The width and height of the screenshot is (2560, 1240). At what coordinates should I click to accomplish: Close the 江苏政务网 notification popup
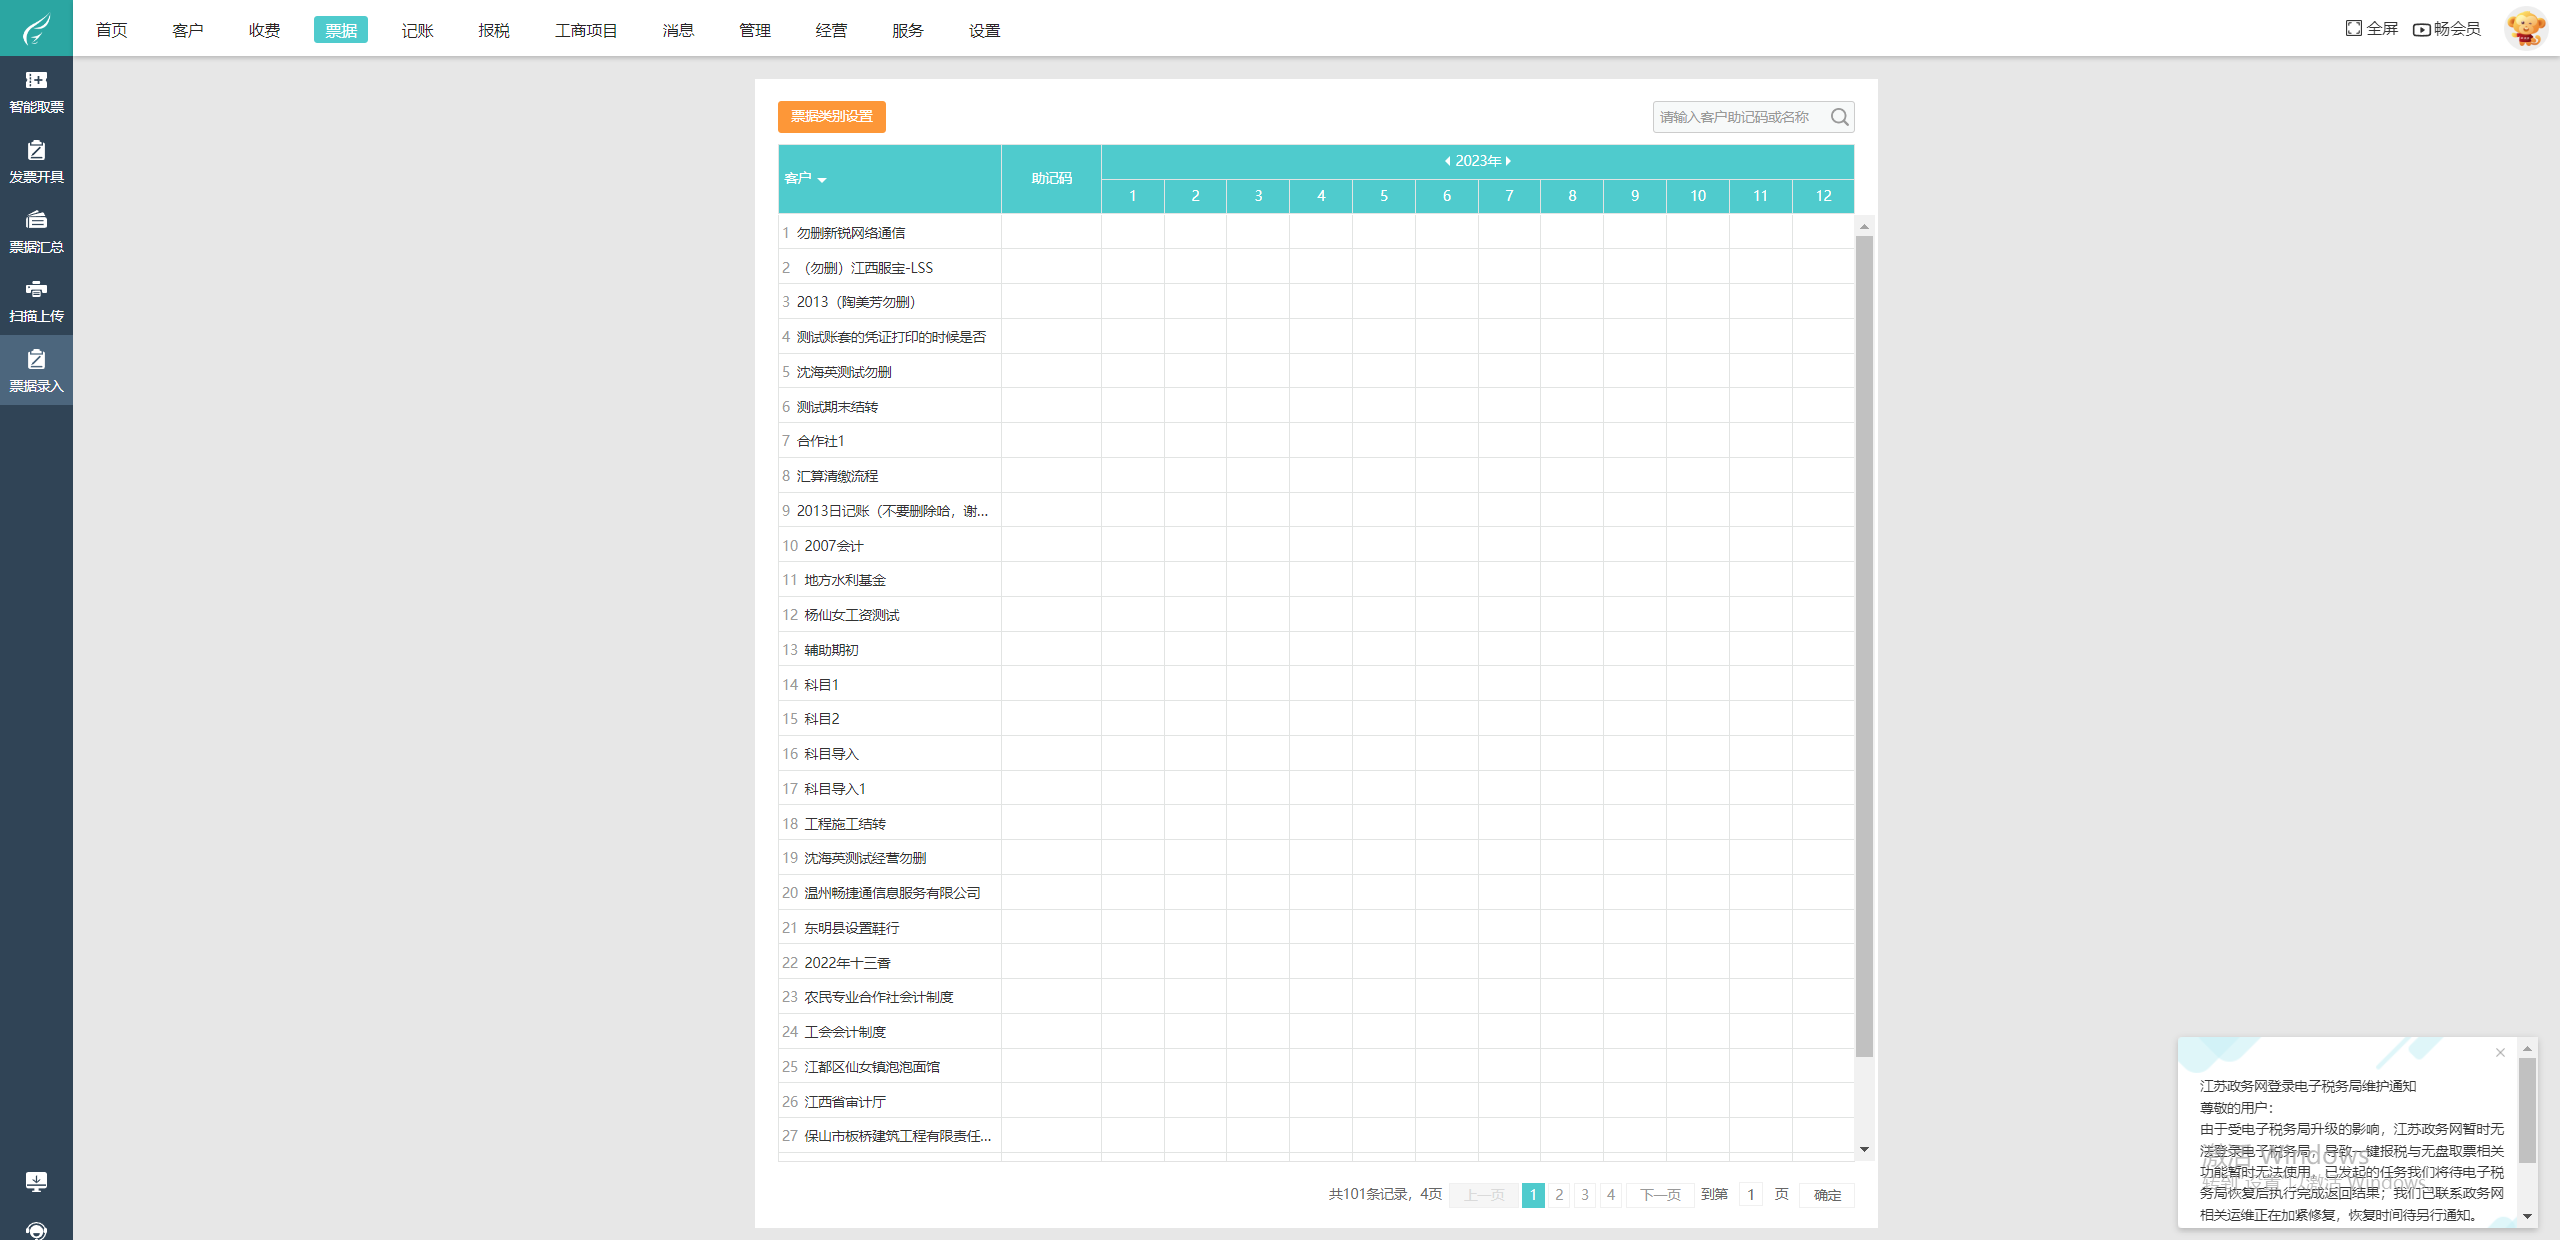pos(2503,1052)
